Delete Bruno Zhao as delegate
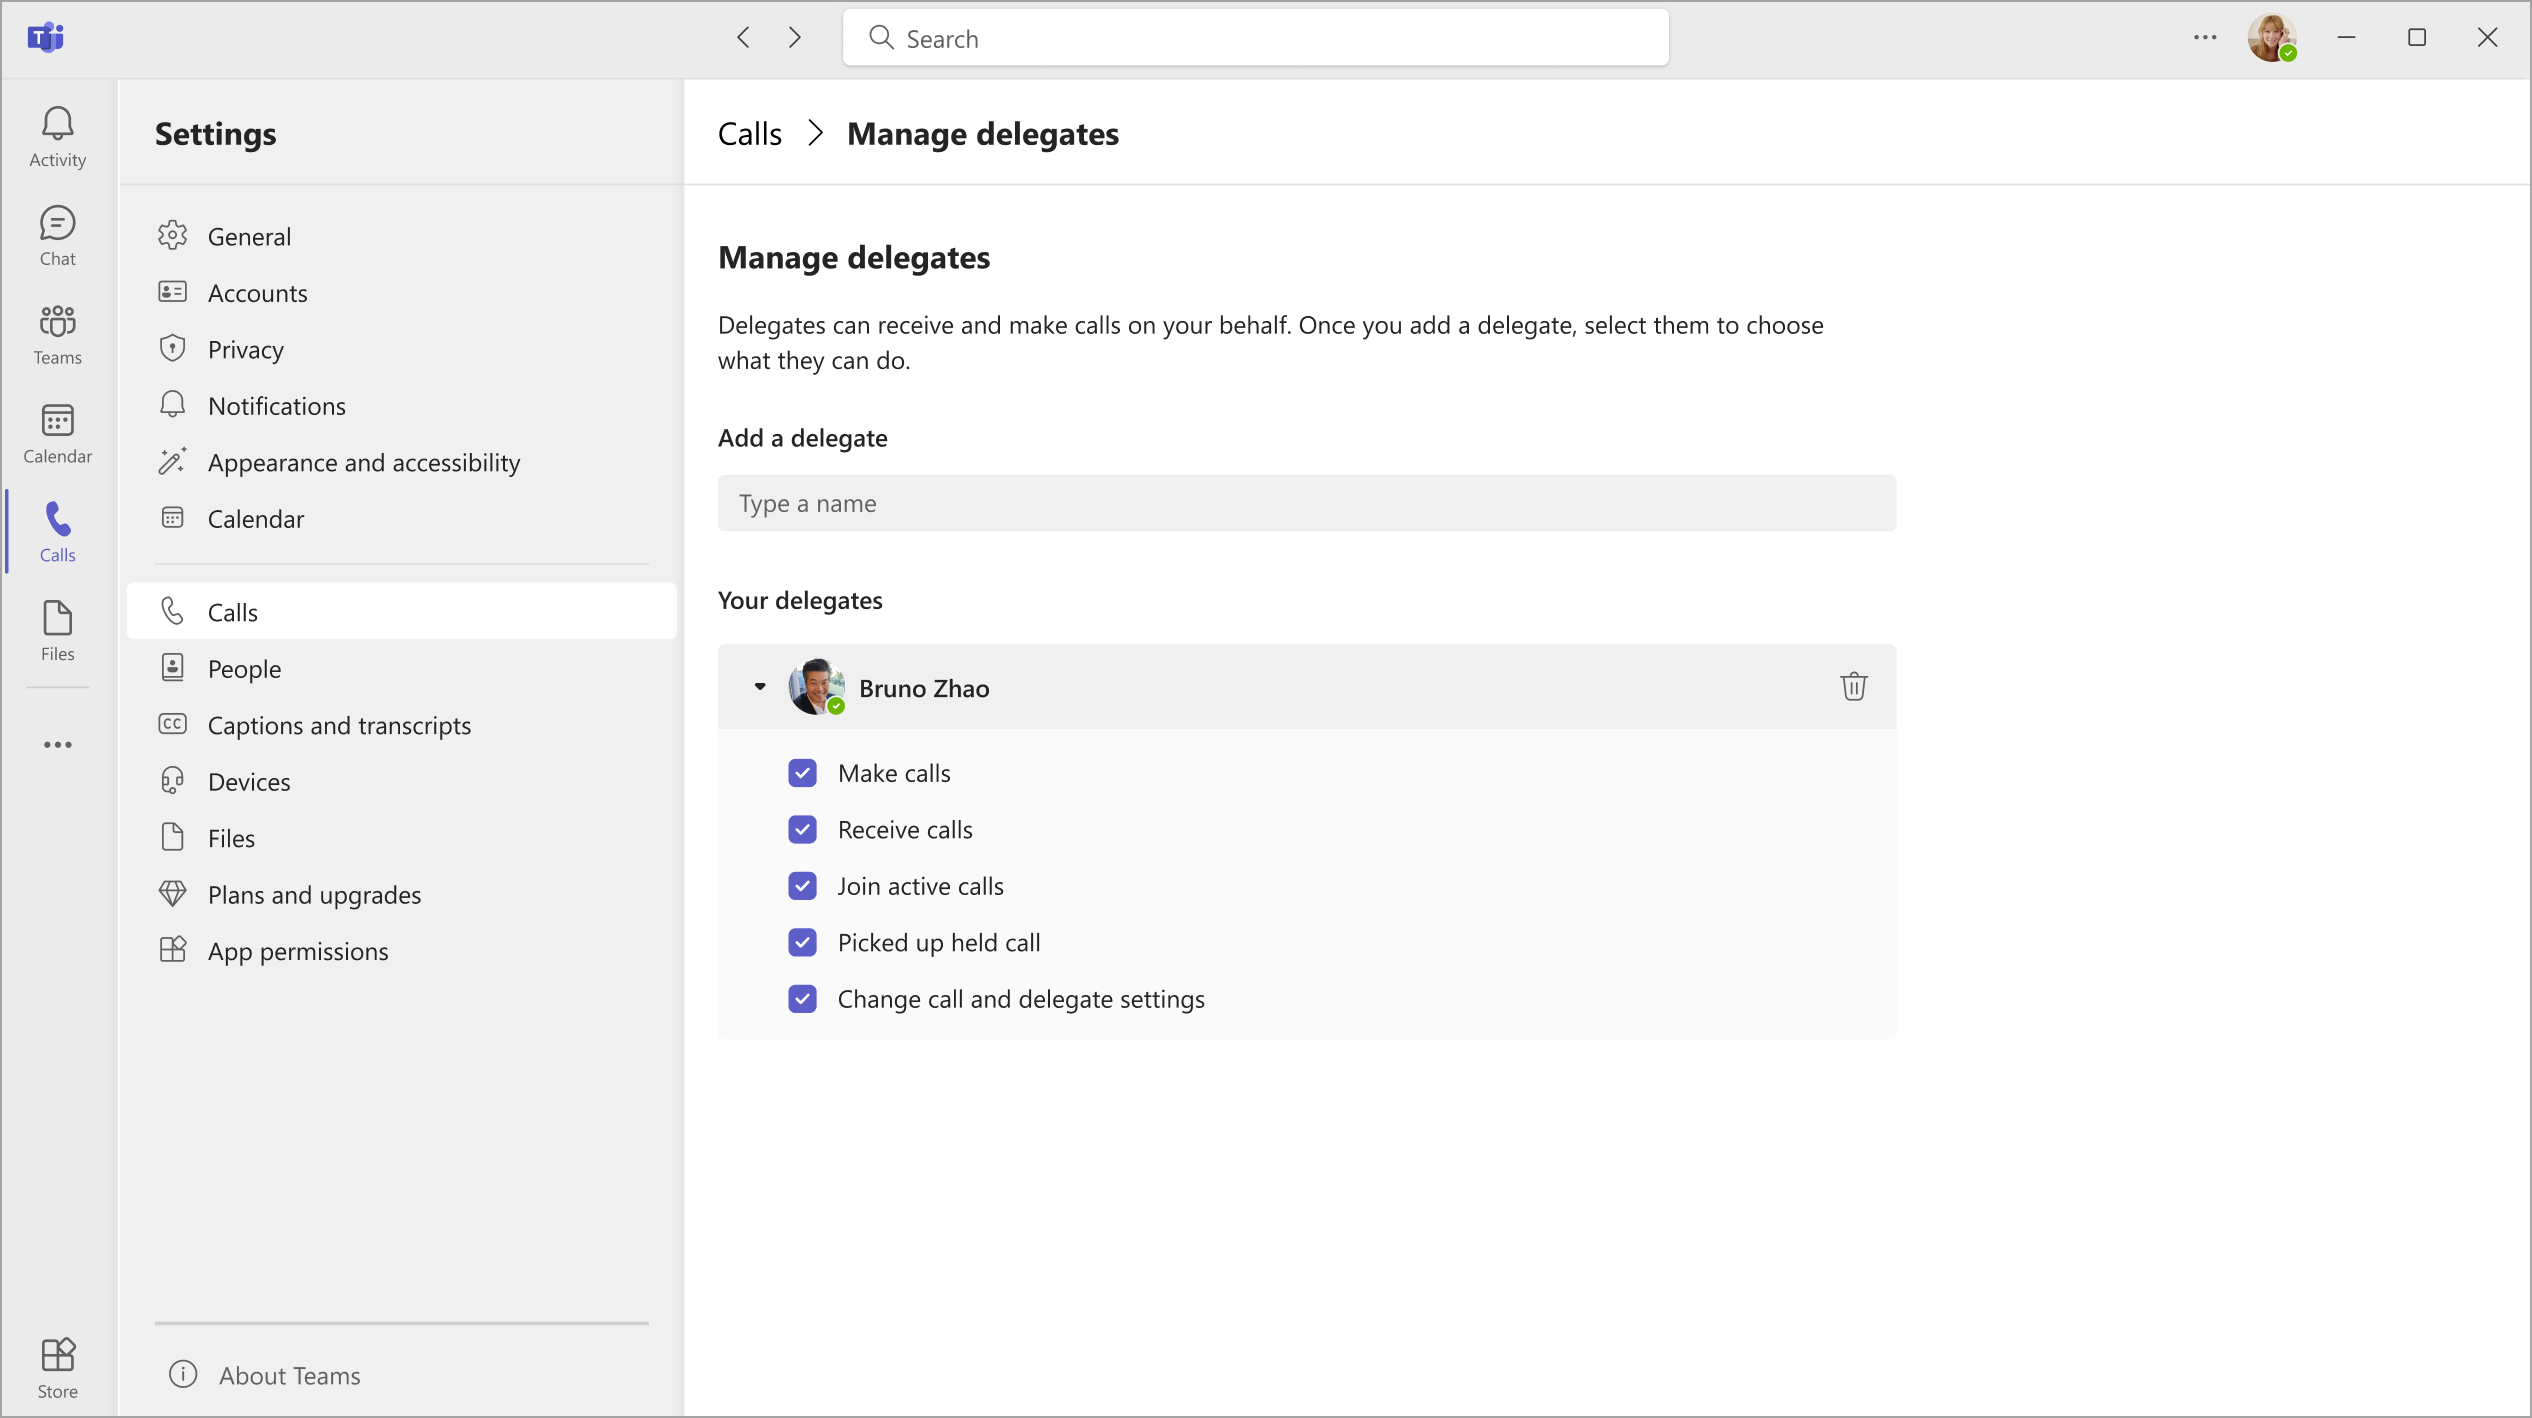2532x1418 pixels. [x=1852, y=686]
